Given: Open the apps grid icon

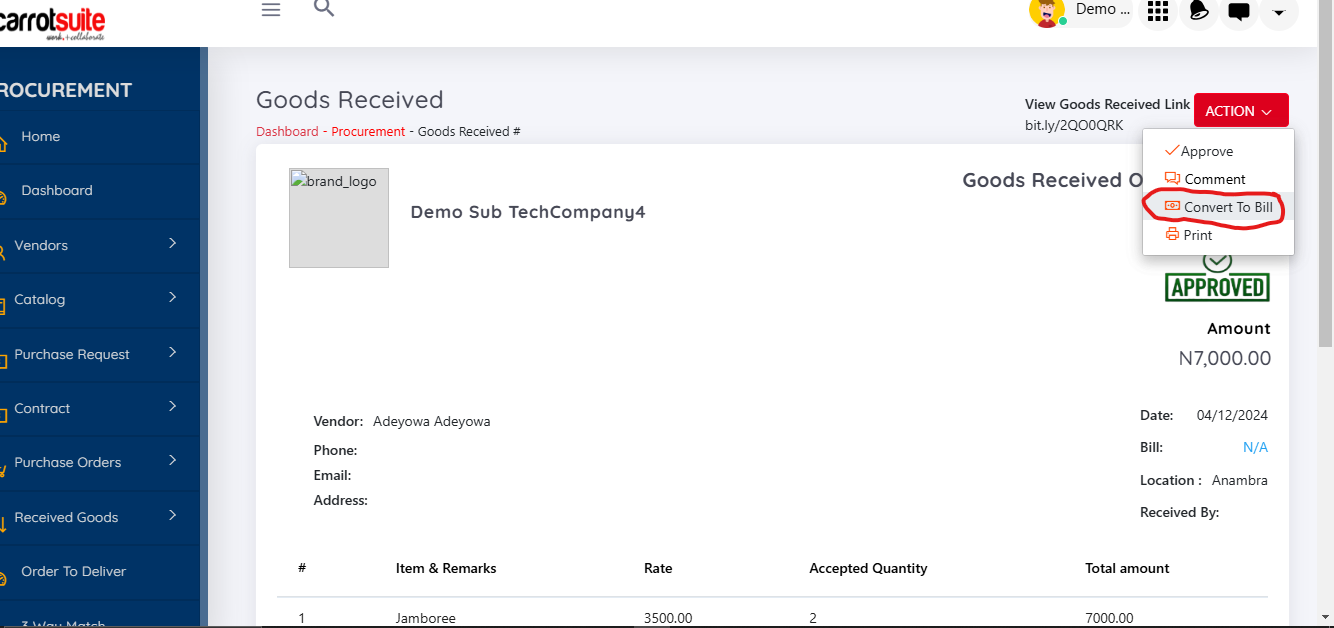Looking at the screenshot, I should pos(1158,11).
